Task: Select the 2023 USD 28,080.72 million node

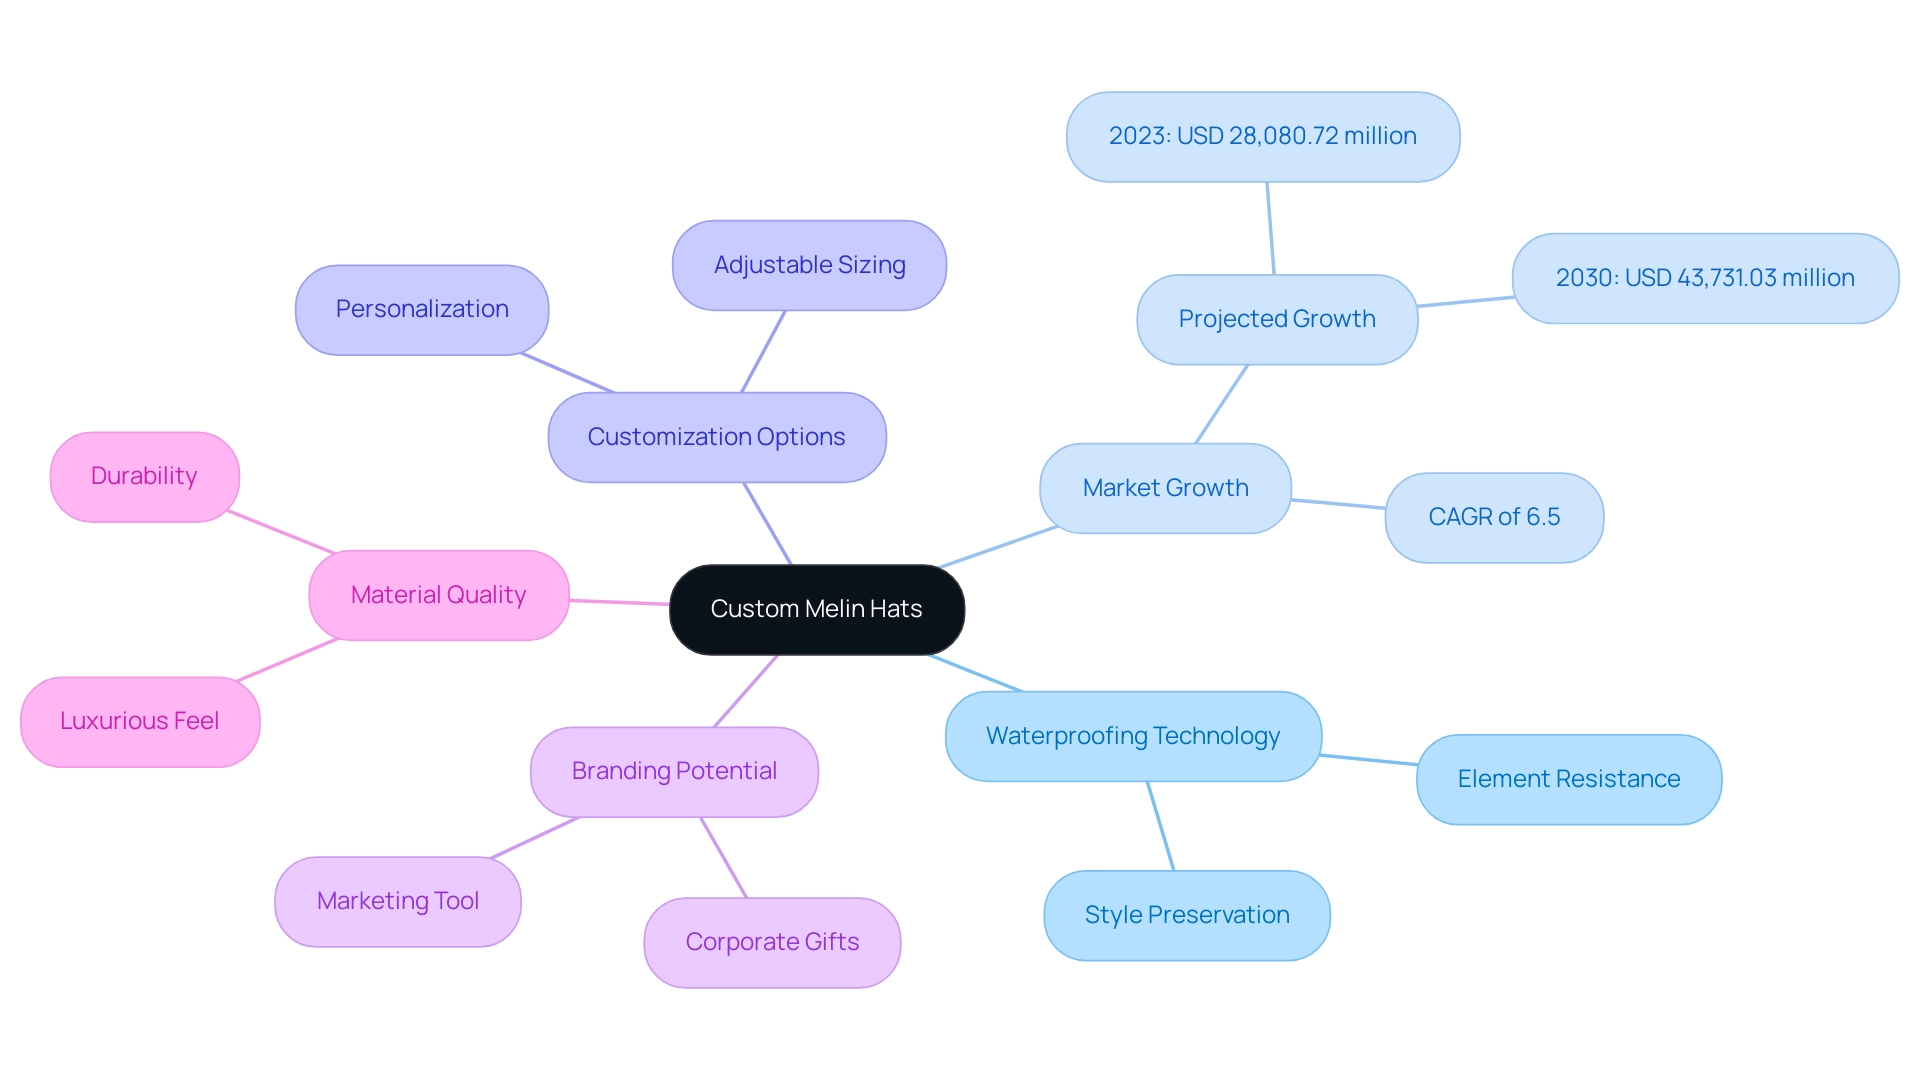Action: click(x=1258, y=136)
